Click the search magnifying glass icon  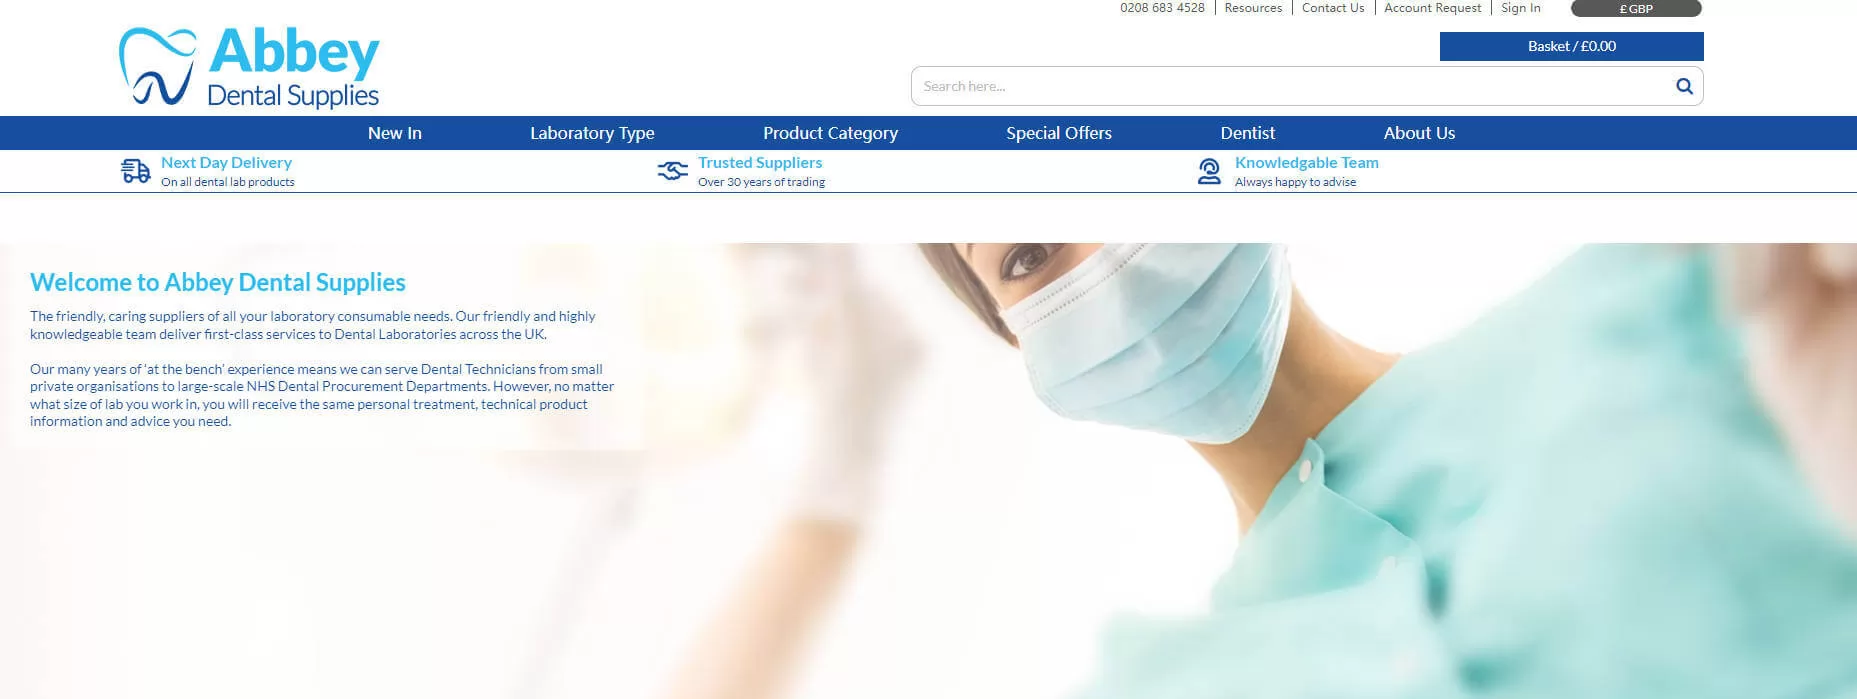tap(1684, 86)
